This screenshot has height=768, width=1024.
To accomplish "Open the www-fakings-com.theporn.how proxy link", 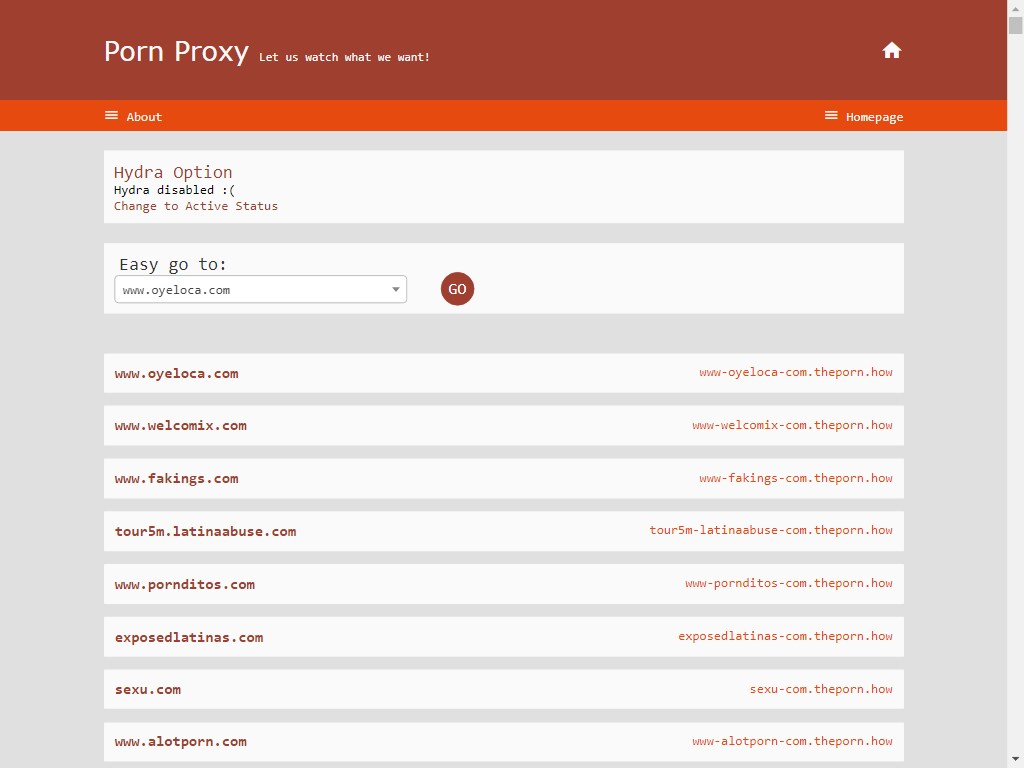I will (x=795, y=478).
